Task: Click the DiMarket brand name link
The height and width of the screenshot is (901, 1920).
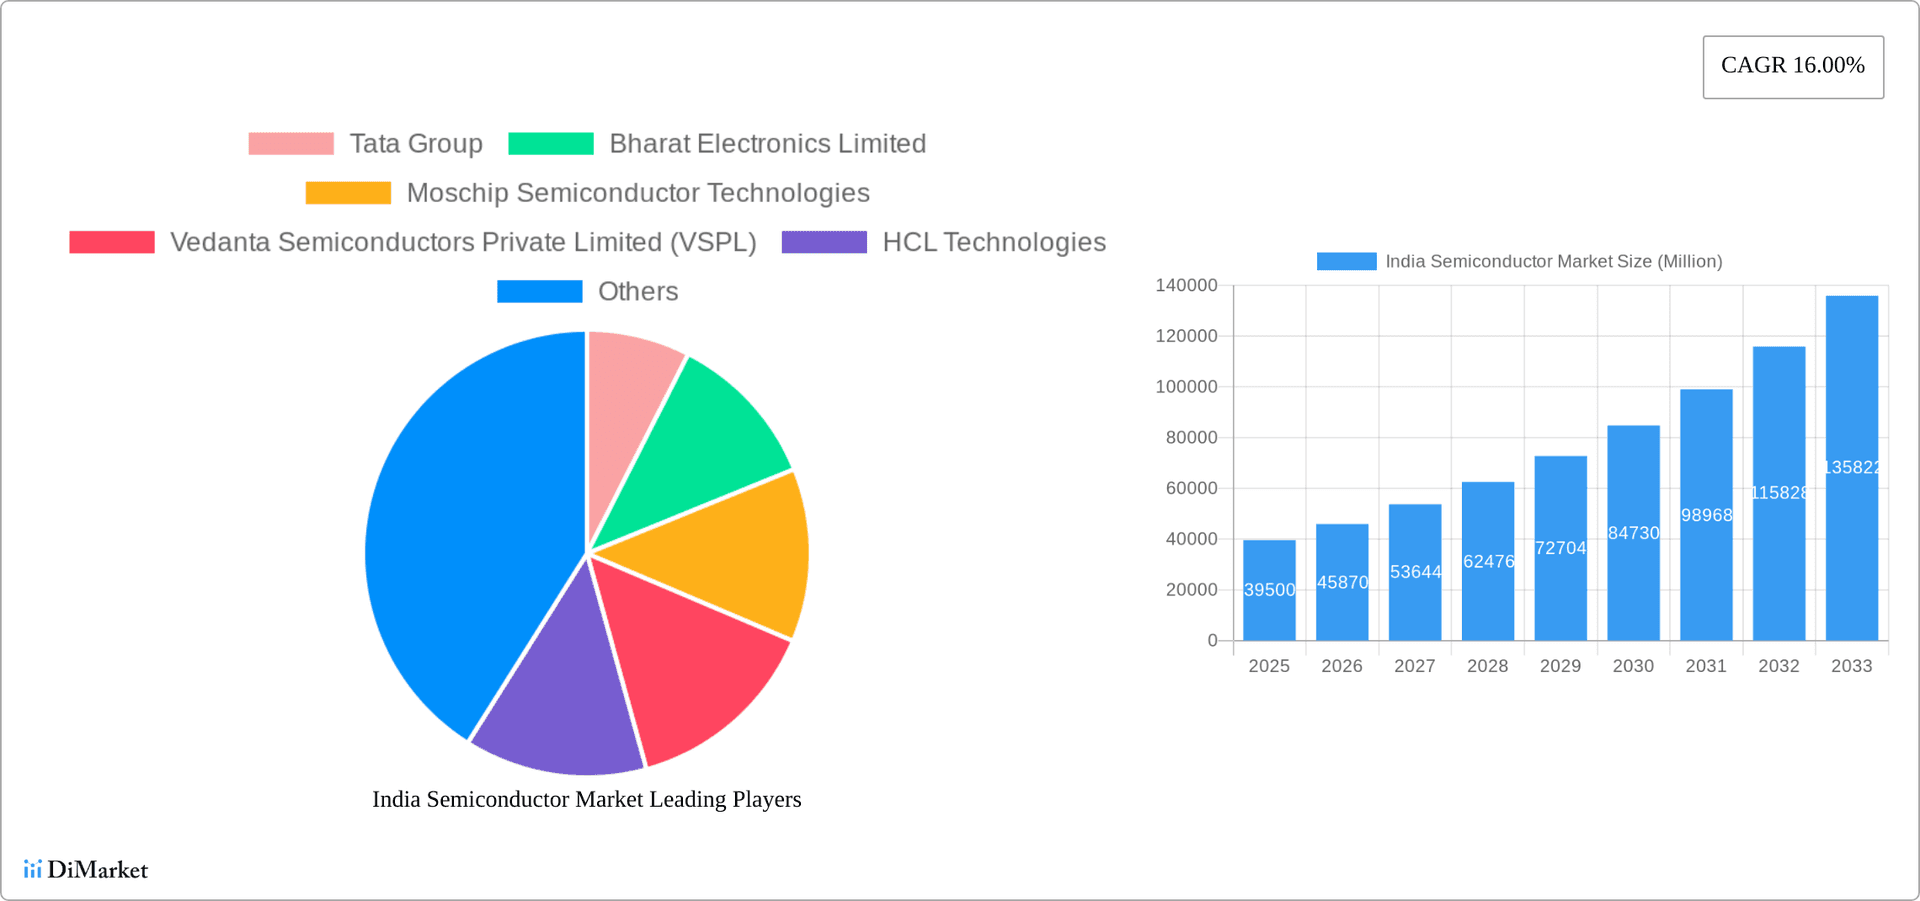Action: [x=98, y=869]
